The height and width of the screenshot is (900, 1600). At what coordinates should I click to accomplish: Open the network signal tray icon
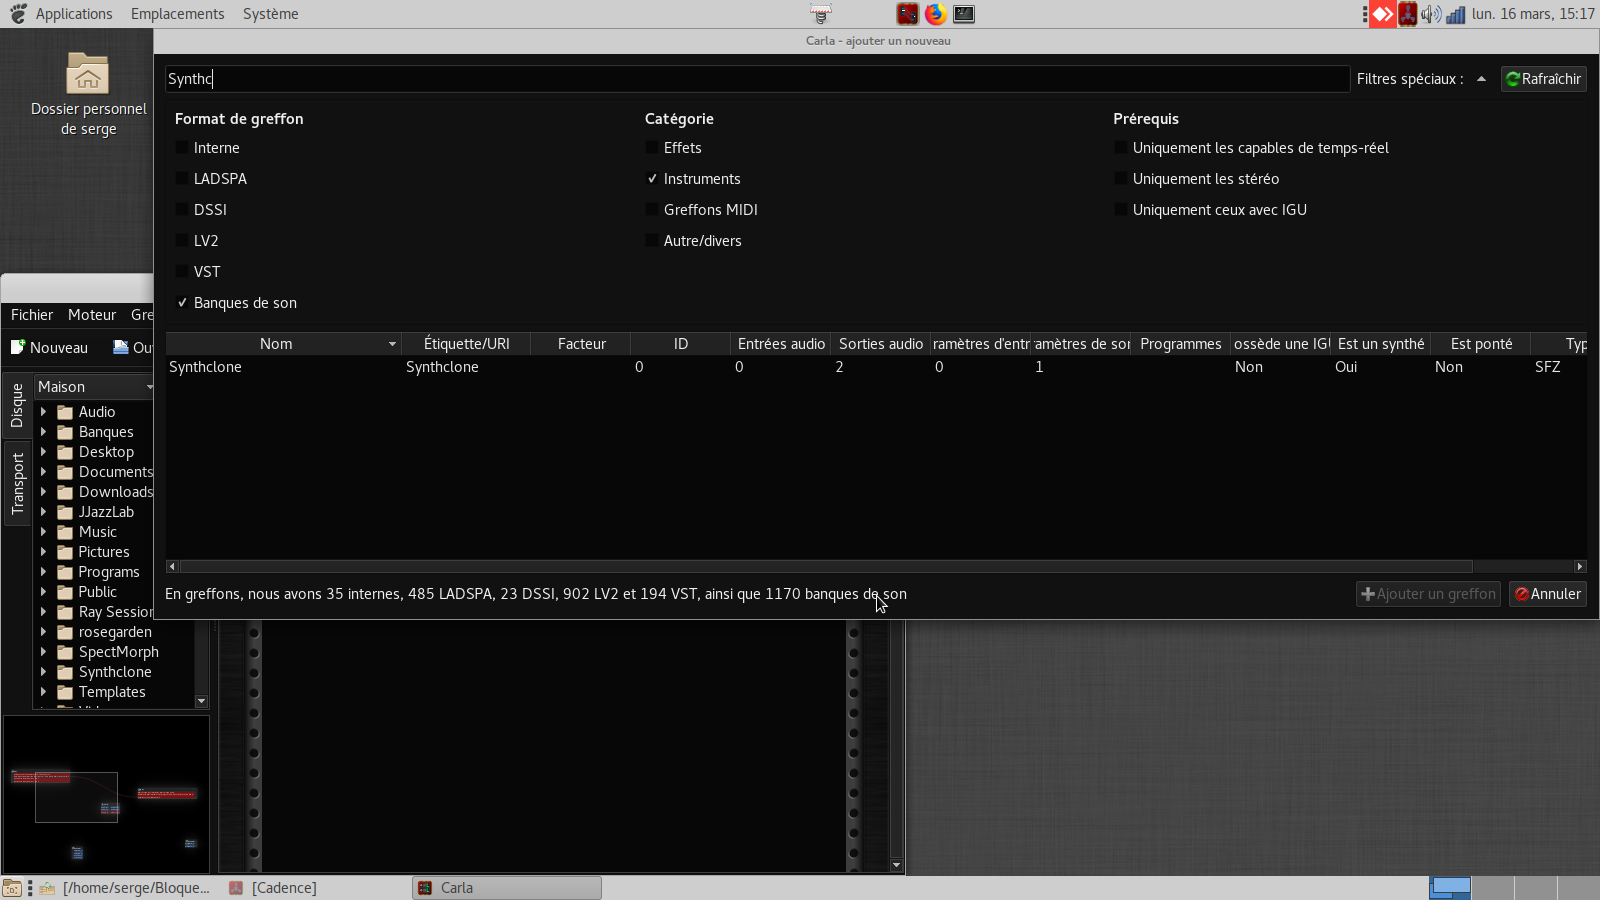click(1456, 14)
